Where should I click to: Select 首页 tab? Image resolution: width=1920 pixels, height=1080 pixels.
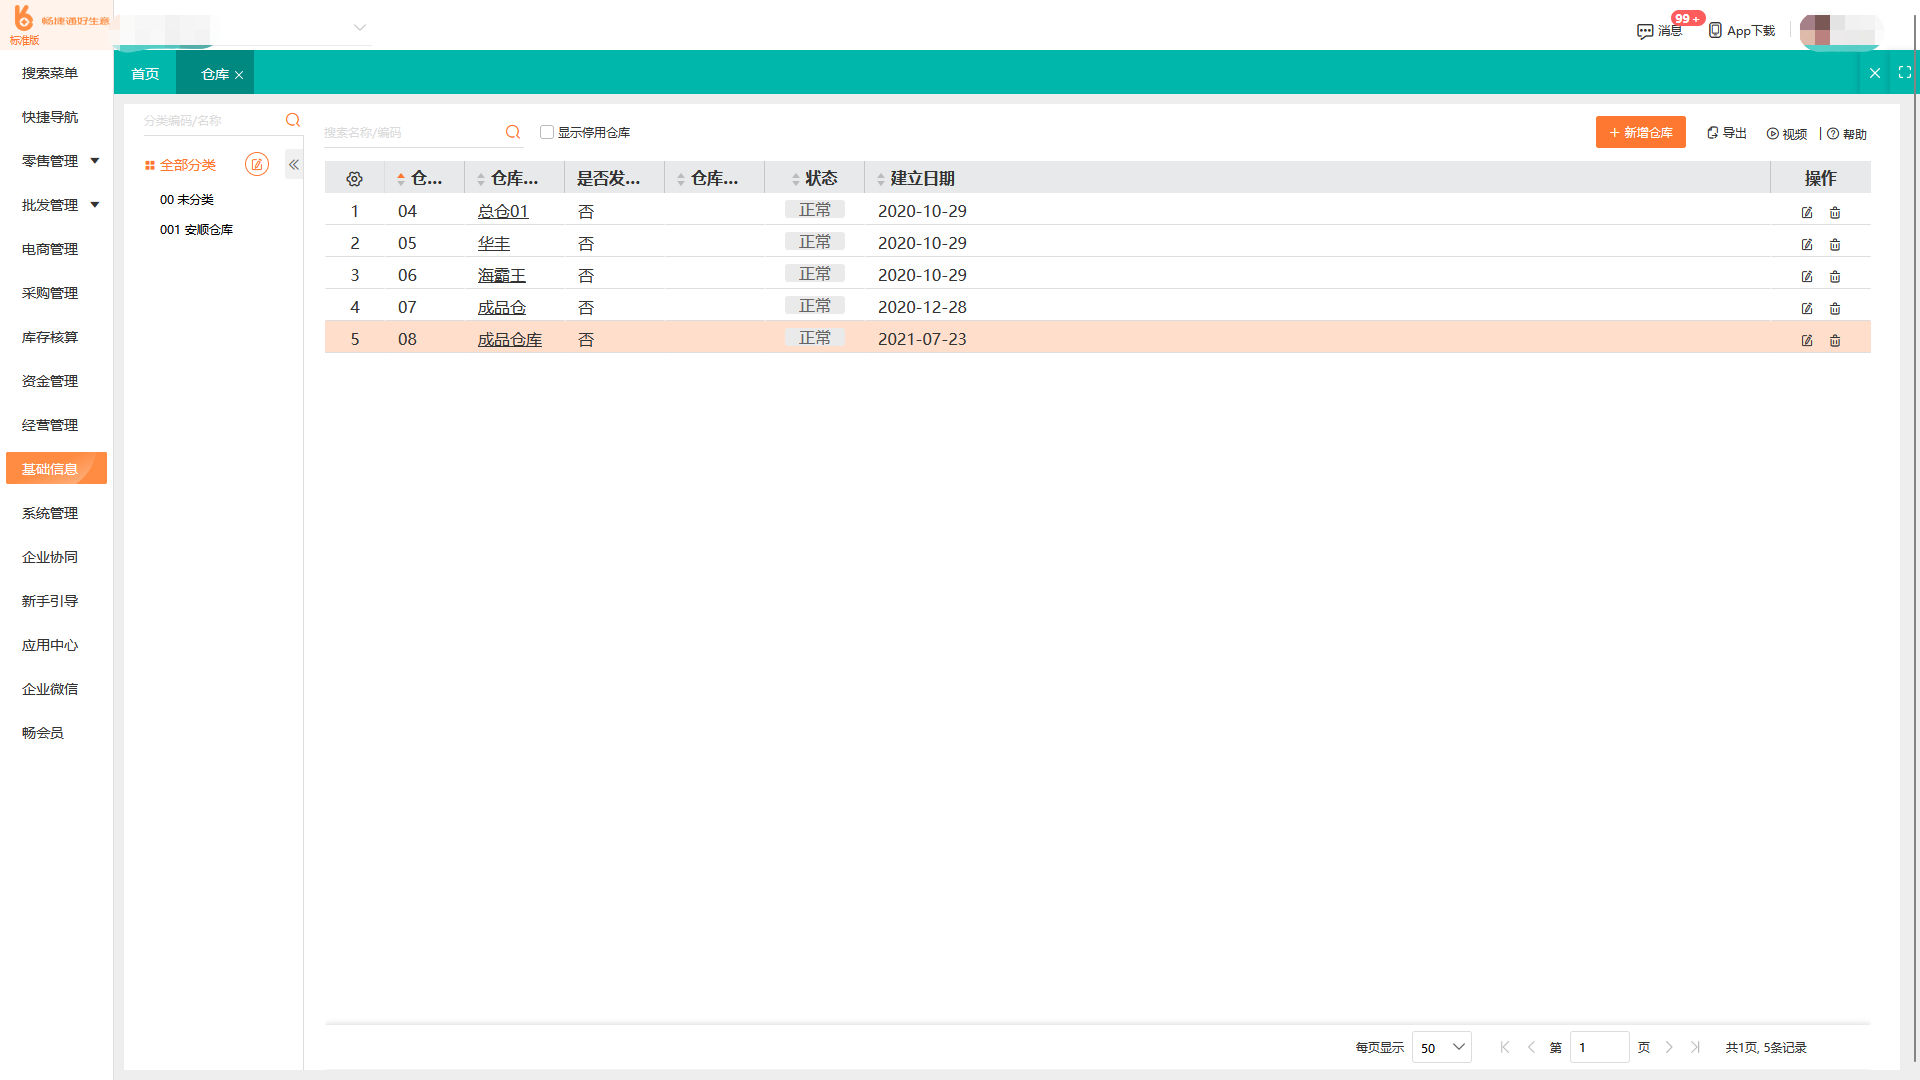point(145,74)
